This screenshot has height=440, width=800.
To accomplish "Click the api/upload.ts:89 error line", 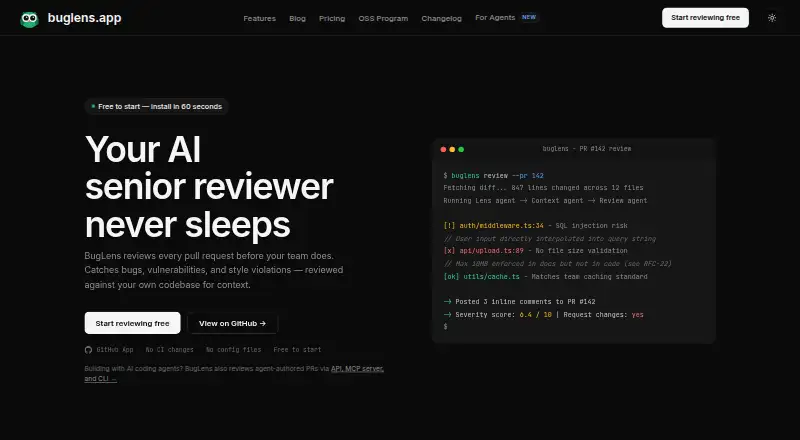I will click(536, 251).
